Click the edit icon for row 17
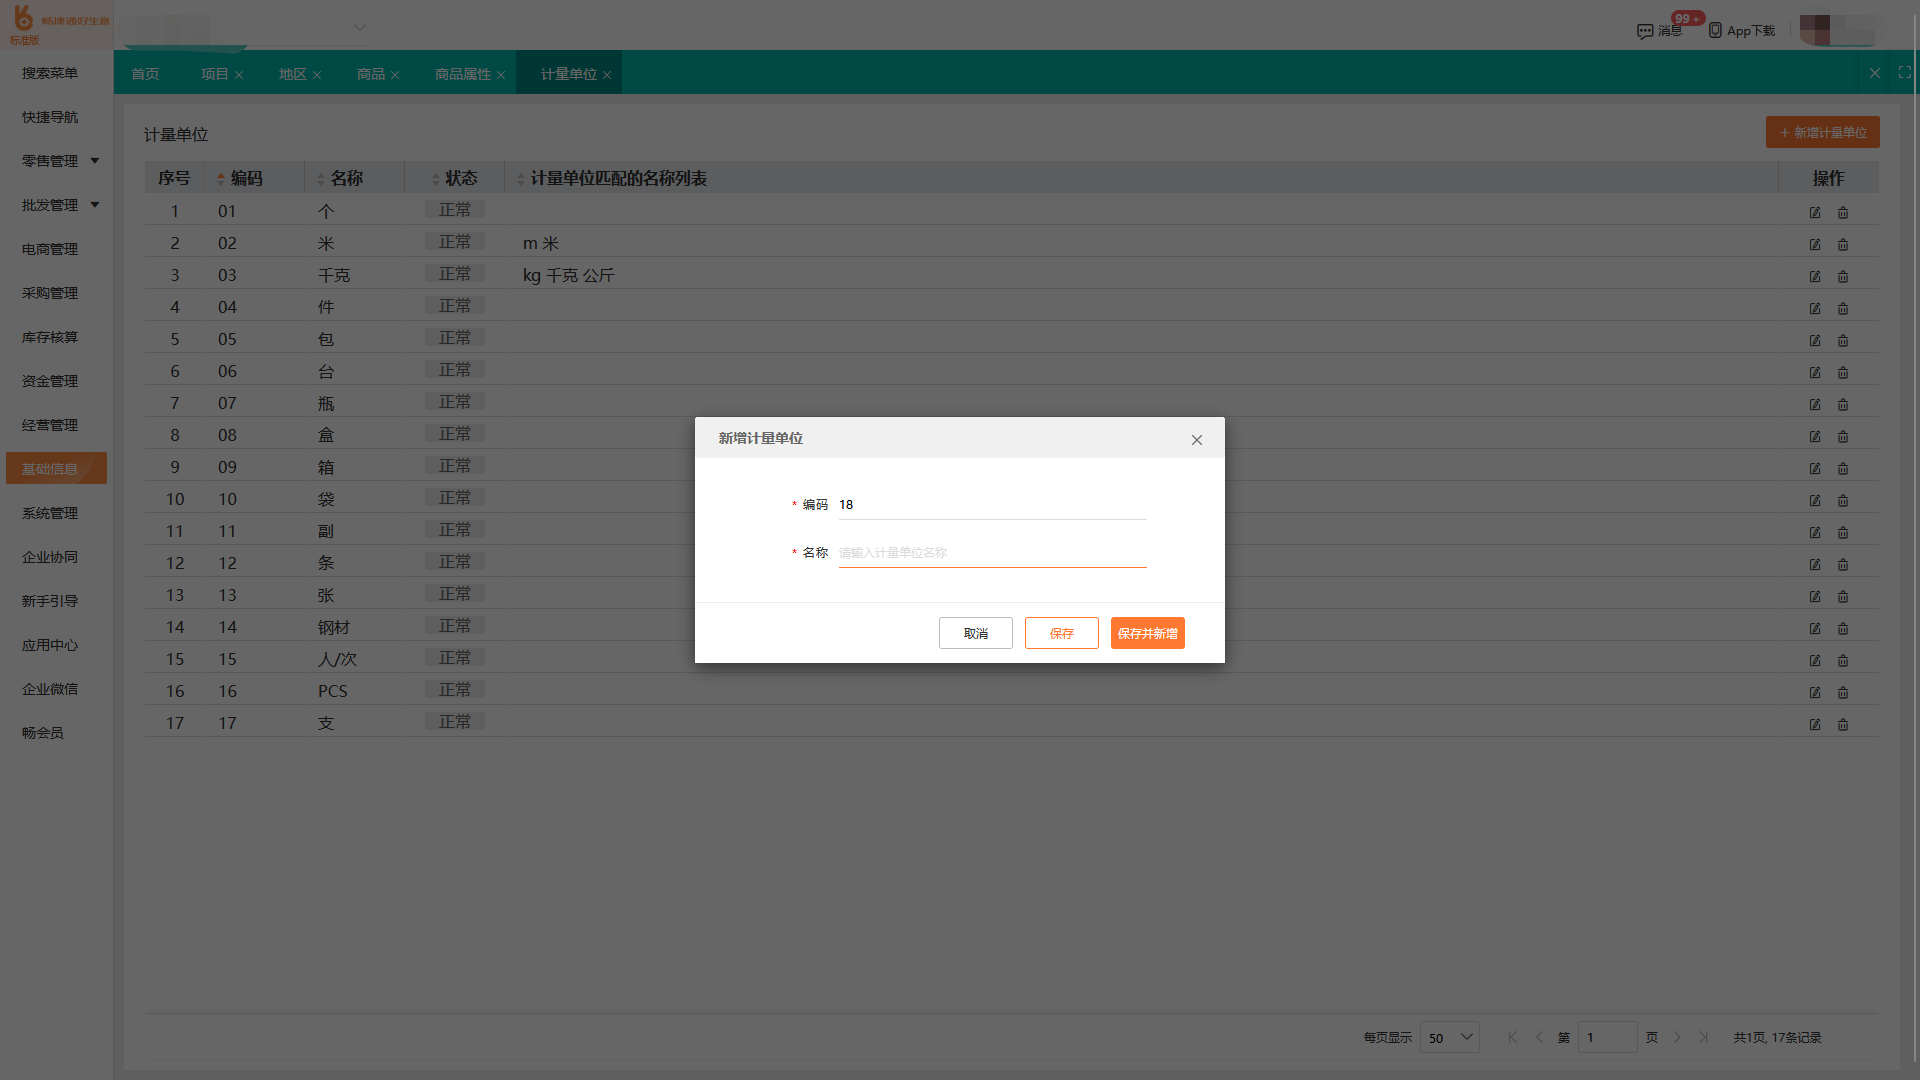This screenshot has height=1080, width=1920. [x=1815, y=724]
